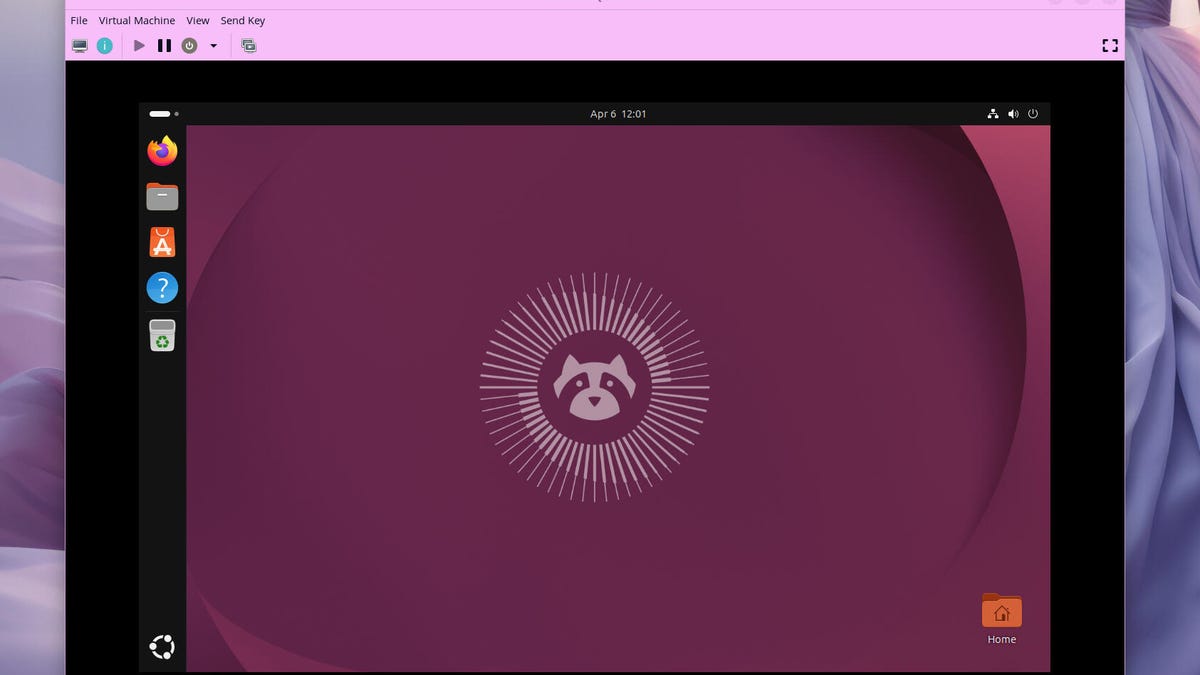The image size is (1200, 675).
Task: Open the Home folder on the desktop
Action: click(1001, 611)
